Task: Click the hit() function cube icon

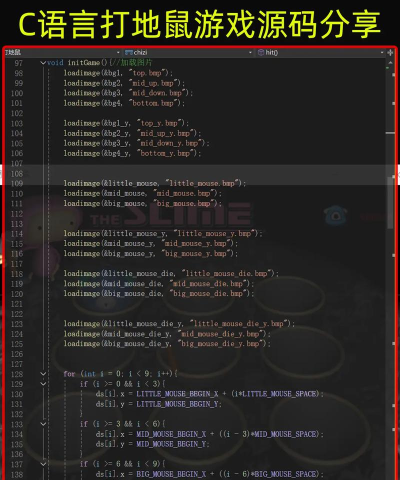Action: point(261,52)
